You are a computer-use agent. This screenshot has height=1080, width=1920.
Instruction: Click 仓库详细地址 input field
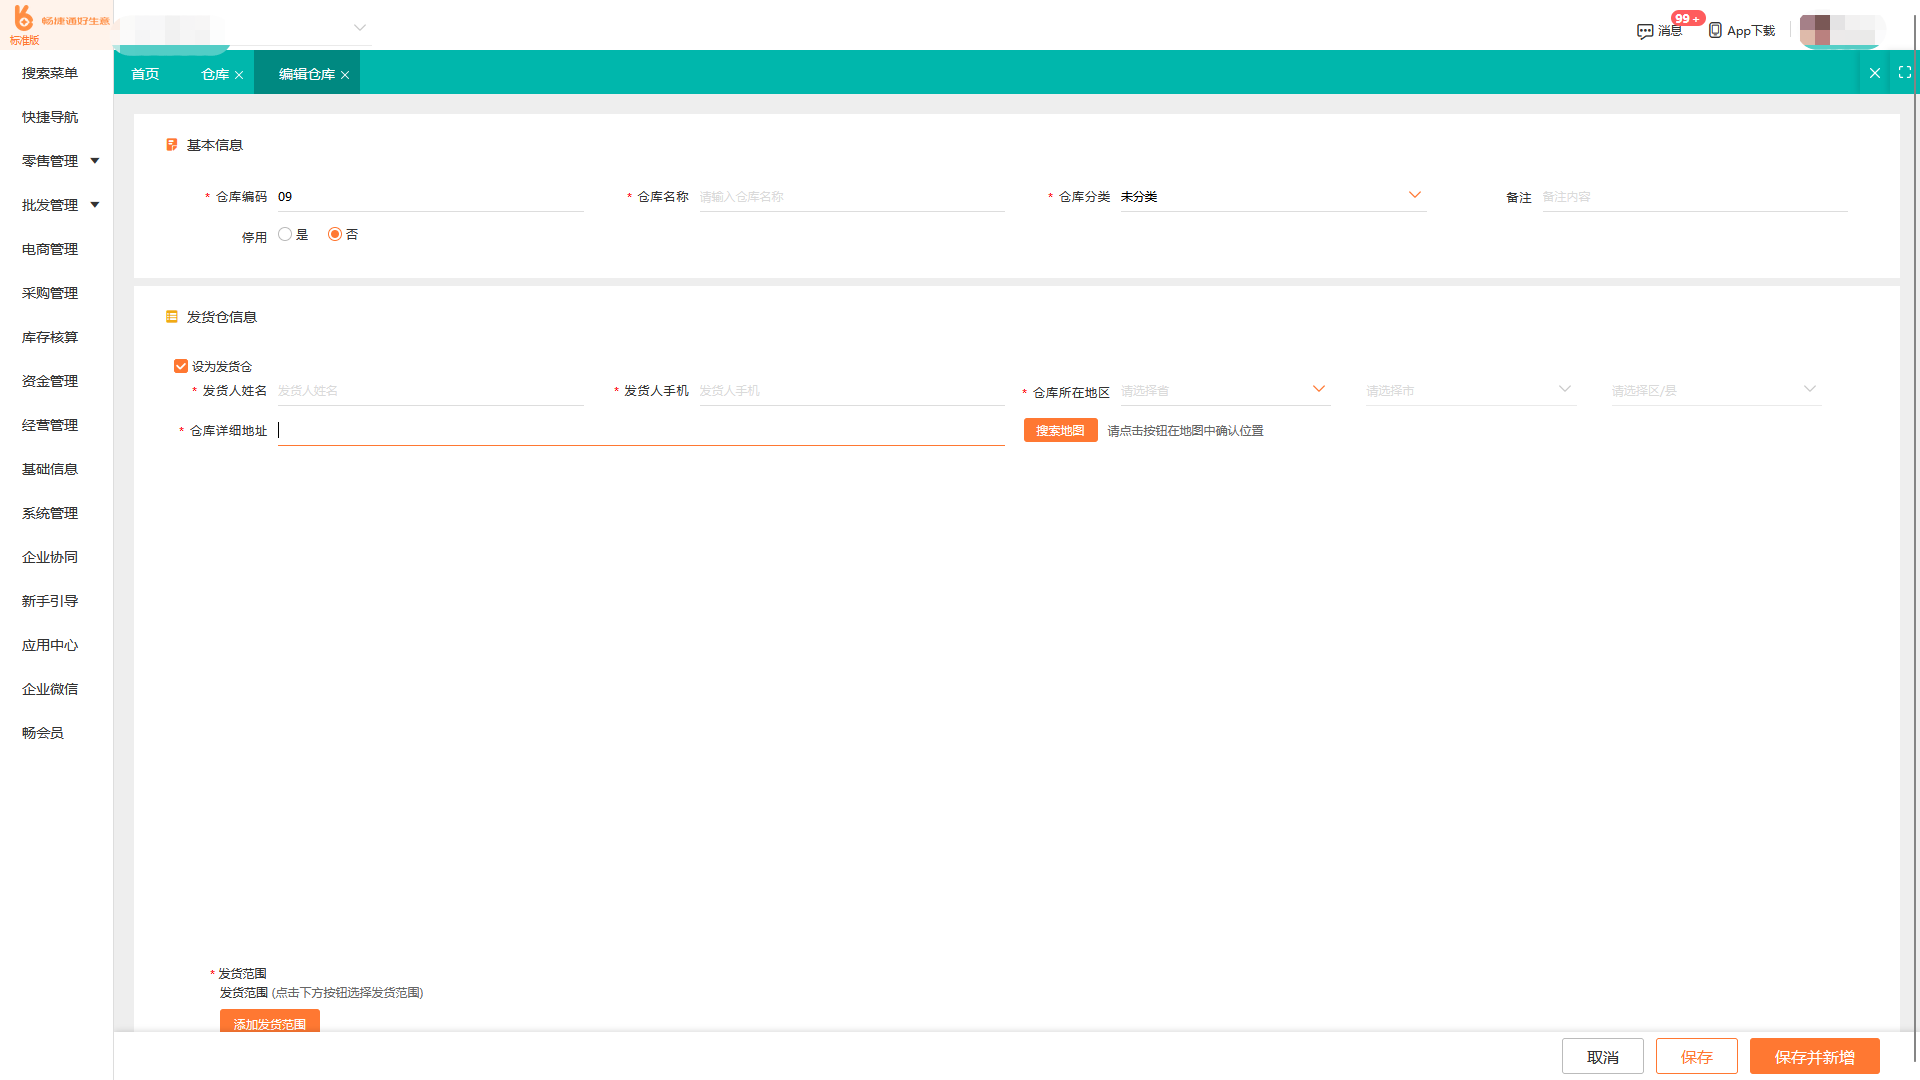(x=640, y=430)
